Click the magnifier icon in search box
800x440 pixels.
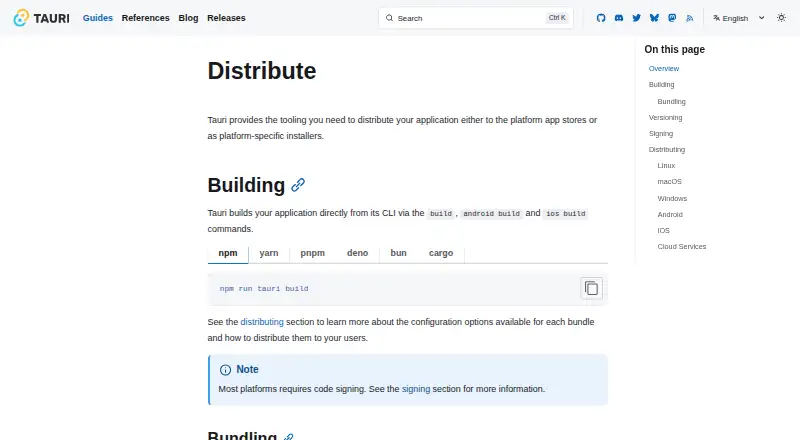pos(389,18)
